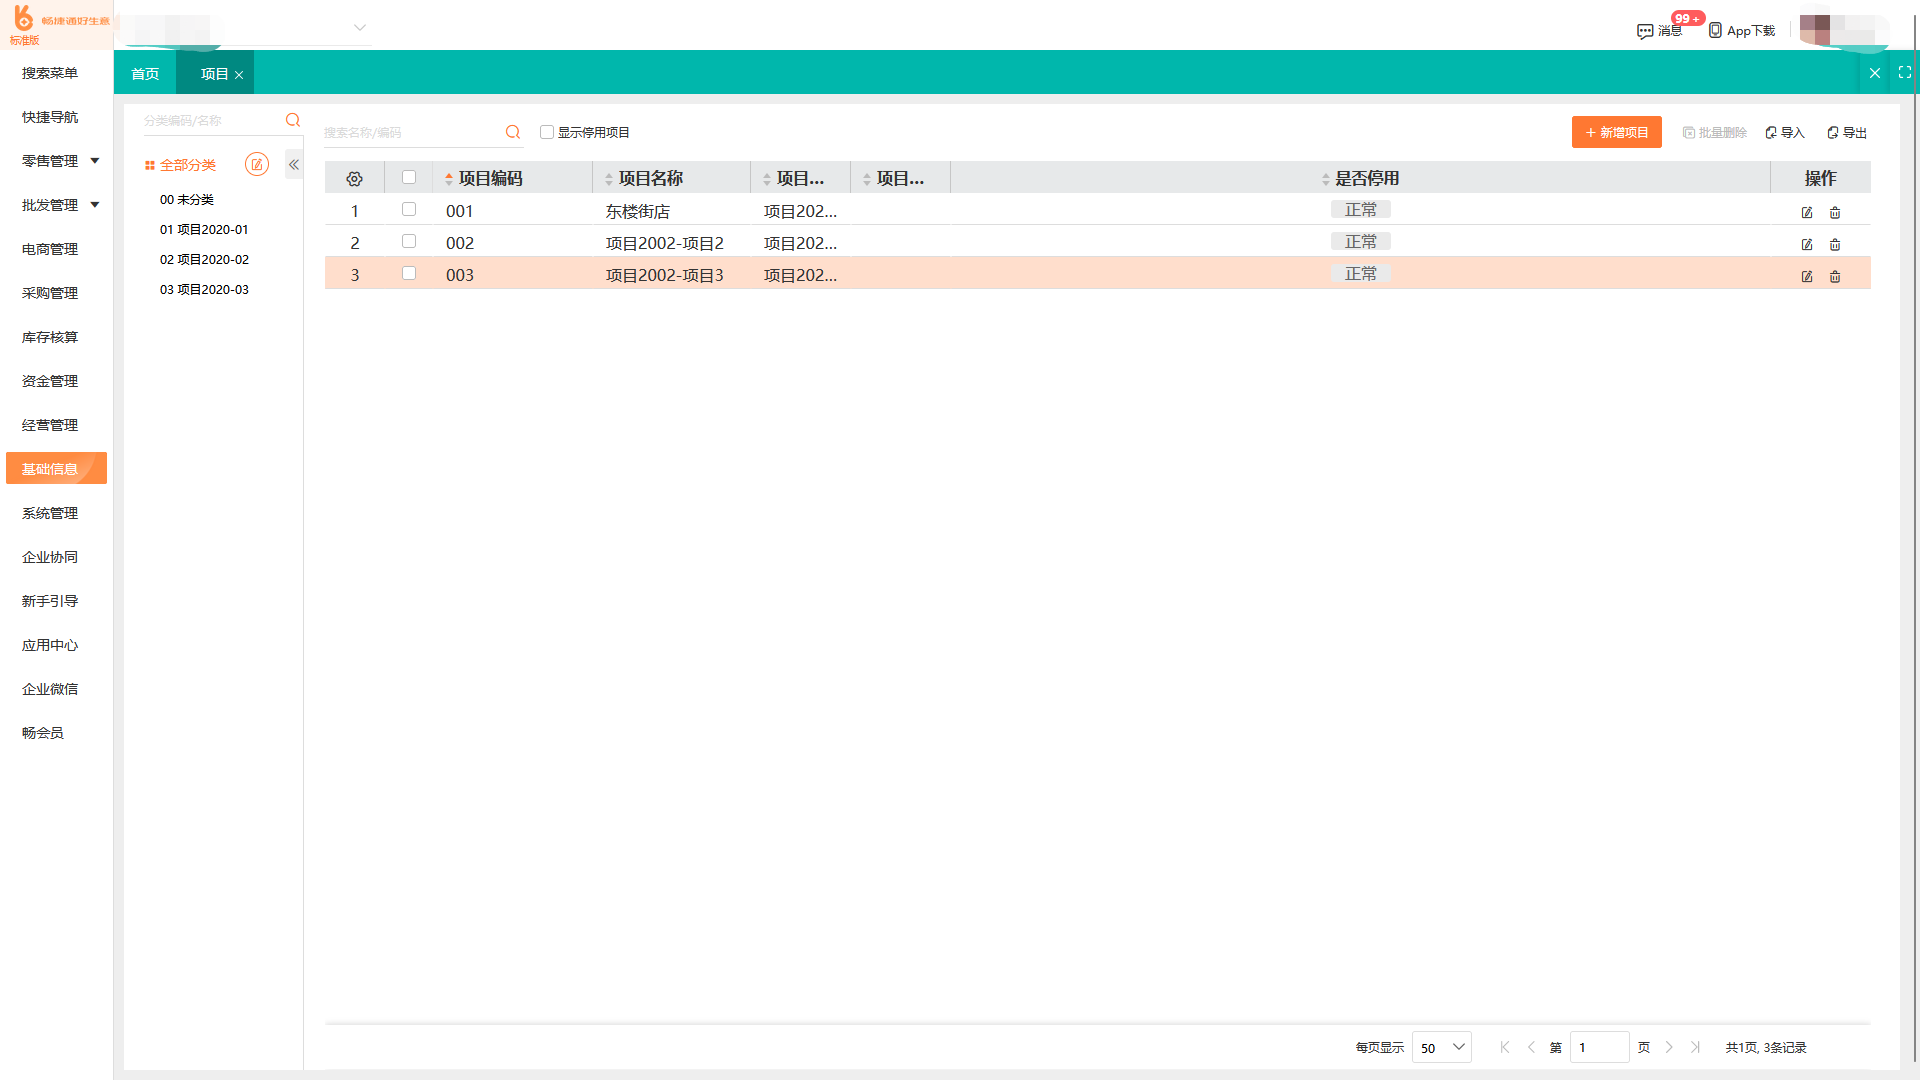This screenshot has height=1080, width=1920.
Task: Open the 每页显示 50 dropdown
Action: 1441,1047
